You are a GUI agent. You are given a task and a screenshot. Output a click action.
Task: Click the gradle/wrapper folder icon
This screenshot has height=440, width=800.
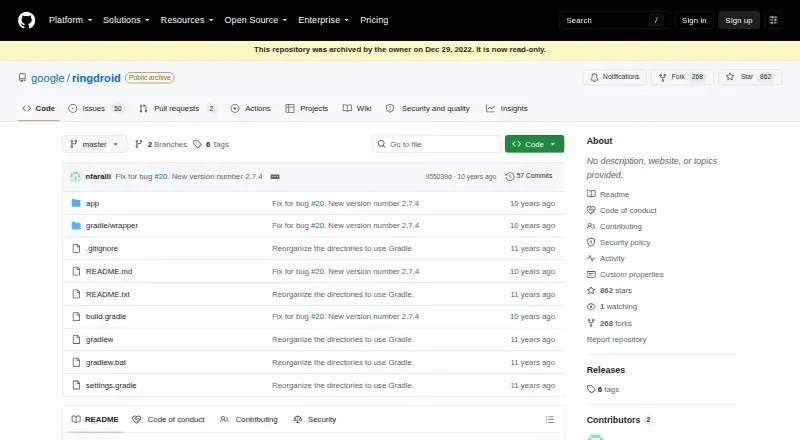pos(76,225)
